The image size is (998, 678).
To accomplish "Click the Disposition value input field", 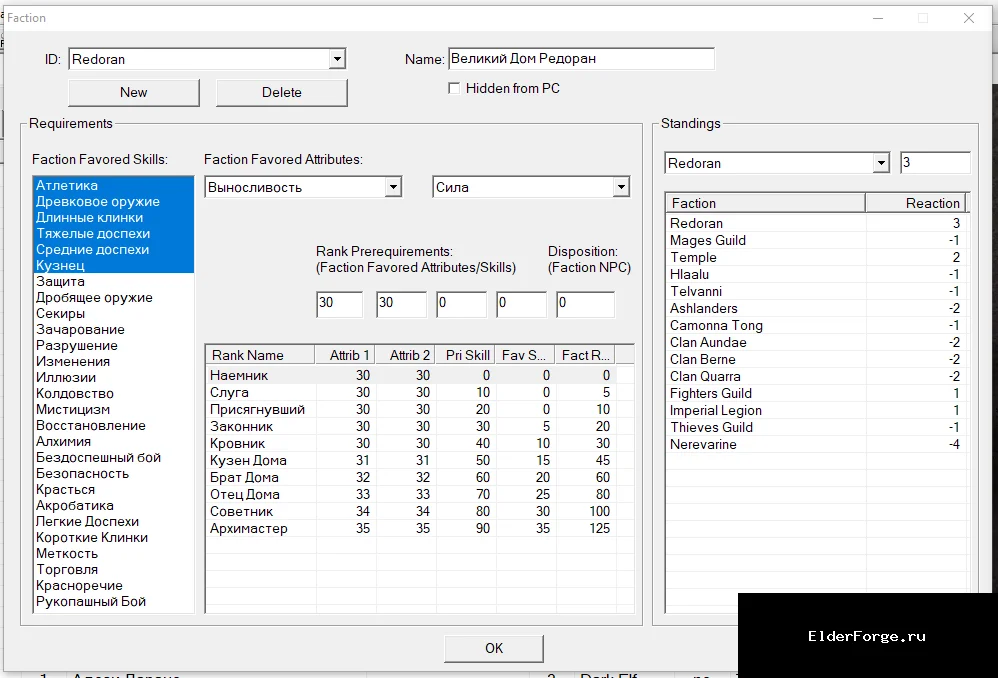I will (x=585, y=304).
